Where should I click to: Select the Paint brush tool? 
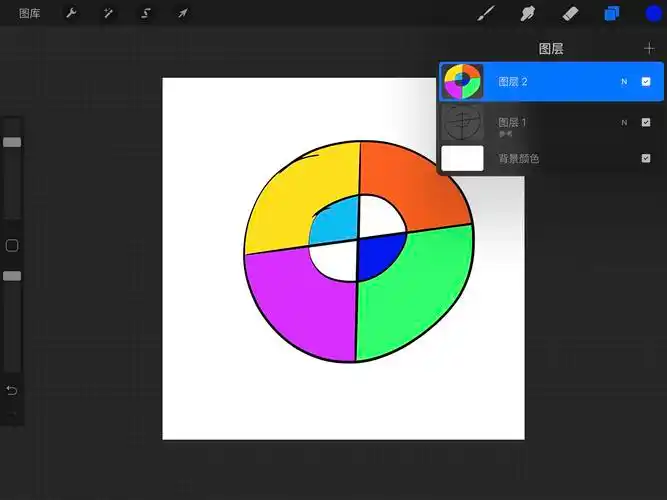[x=486, y=14]
